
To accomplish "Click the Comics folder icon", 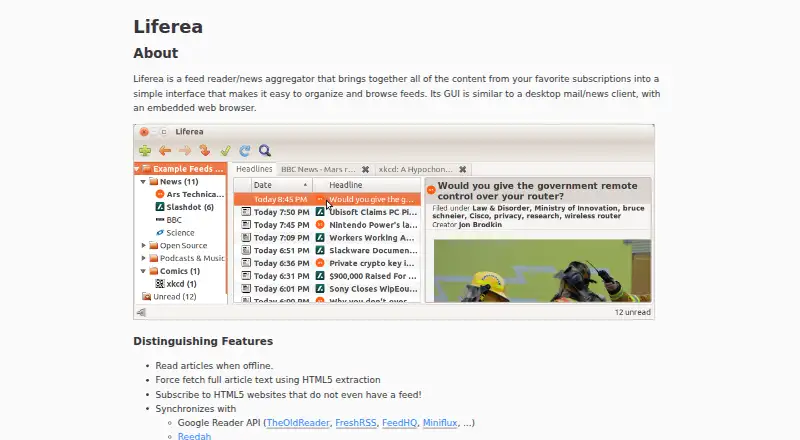I will coord(154,271).
